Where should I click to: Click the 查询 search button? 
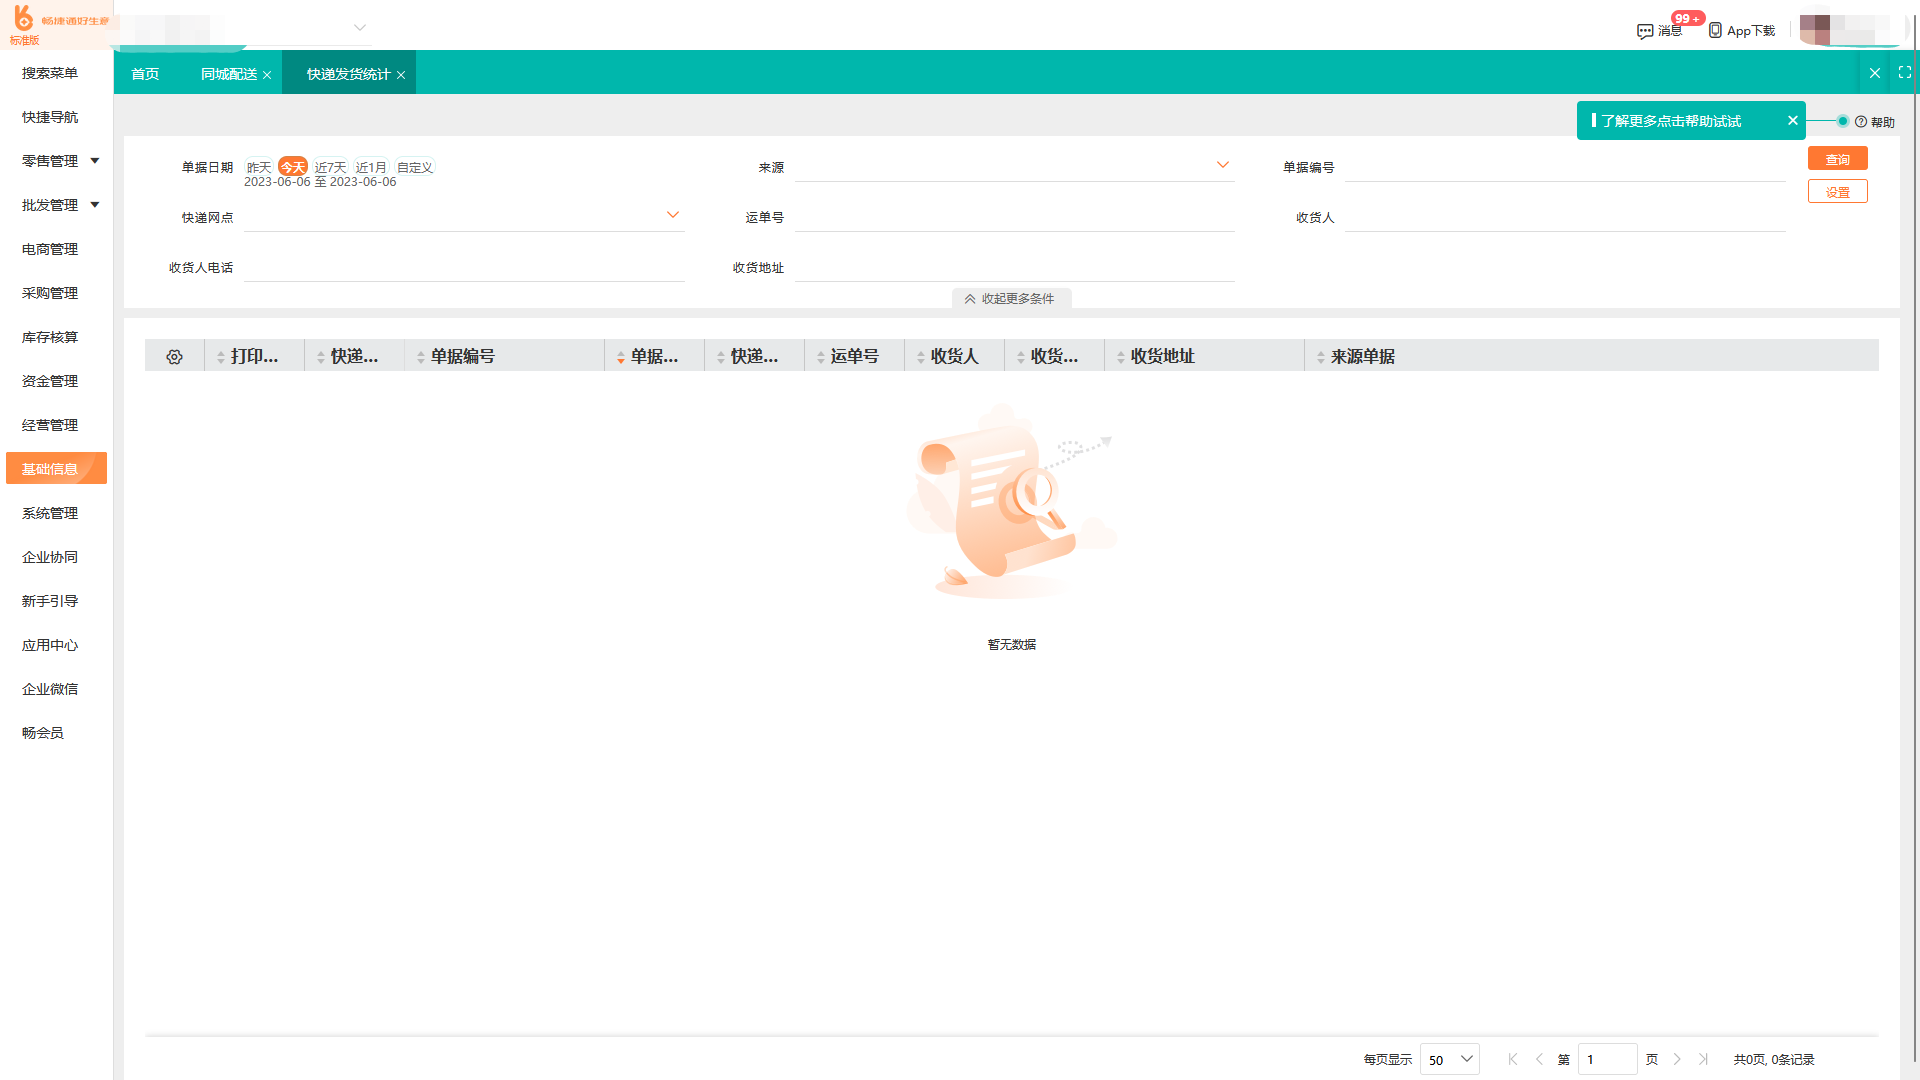tap(1838, 158)
